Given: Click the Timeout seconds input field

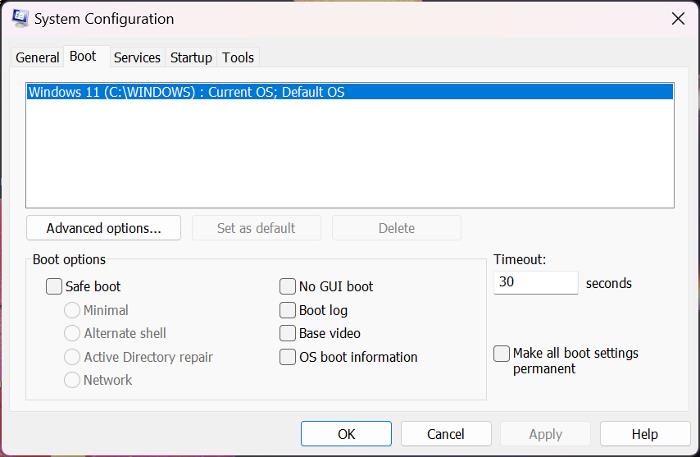Looking at the screenshot, I should (x=536, y=283).
